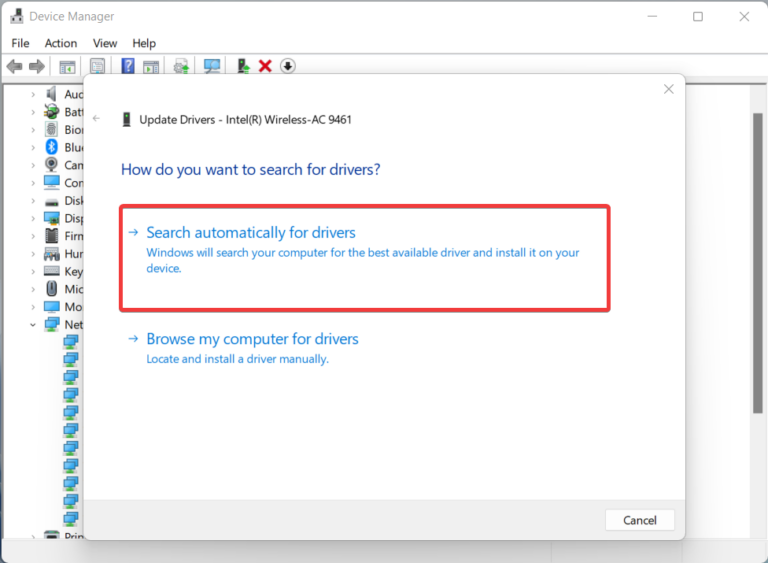Select the Disk drives category icon
Screen dimensions: 768x563
(51, 201)
